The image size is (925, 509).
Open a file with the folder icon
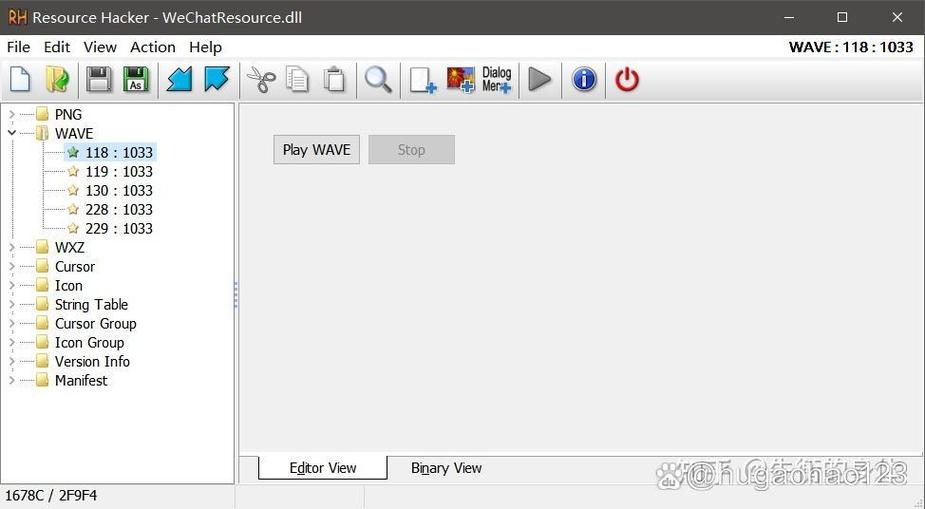[57, 79]
